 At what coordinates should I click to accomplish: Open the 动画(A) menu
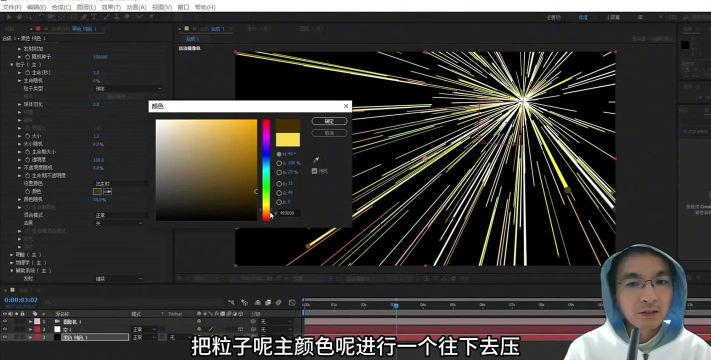coord(136,7)
